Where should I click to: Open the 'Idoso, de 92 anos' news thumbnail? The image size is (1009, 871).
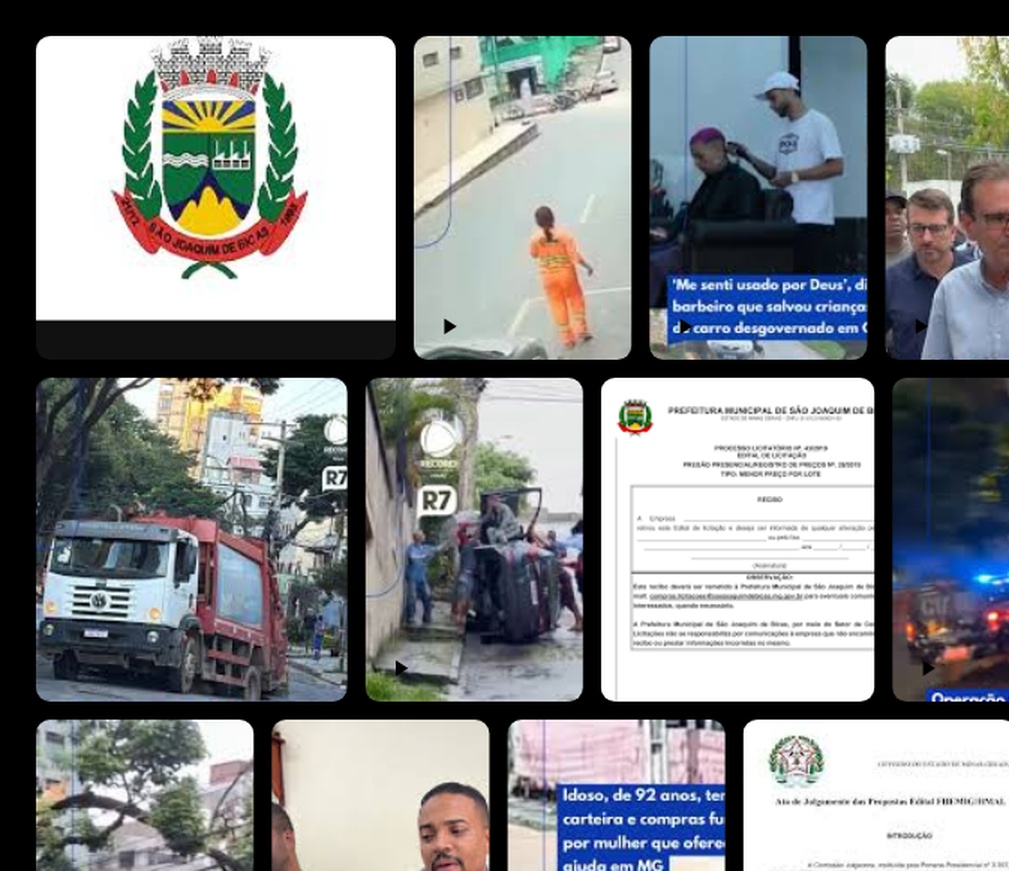(x=616, y=800)
